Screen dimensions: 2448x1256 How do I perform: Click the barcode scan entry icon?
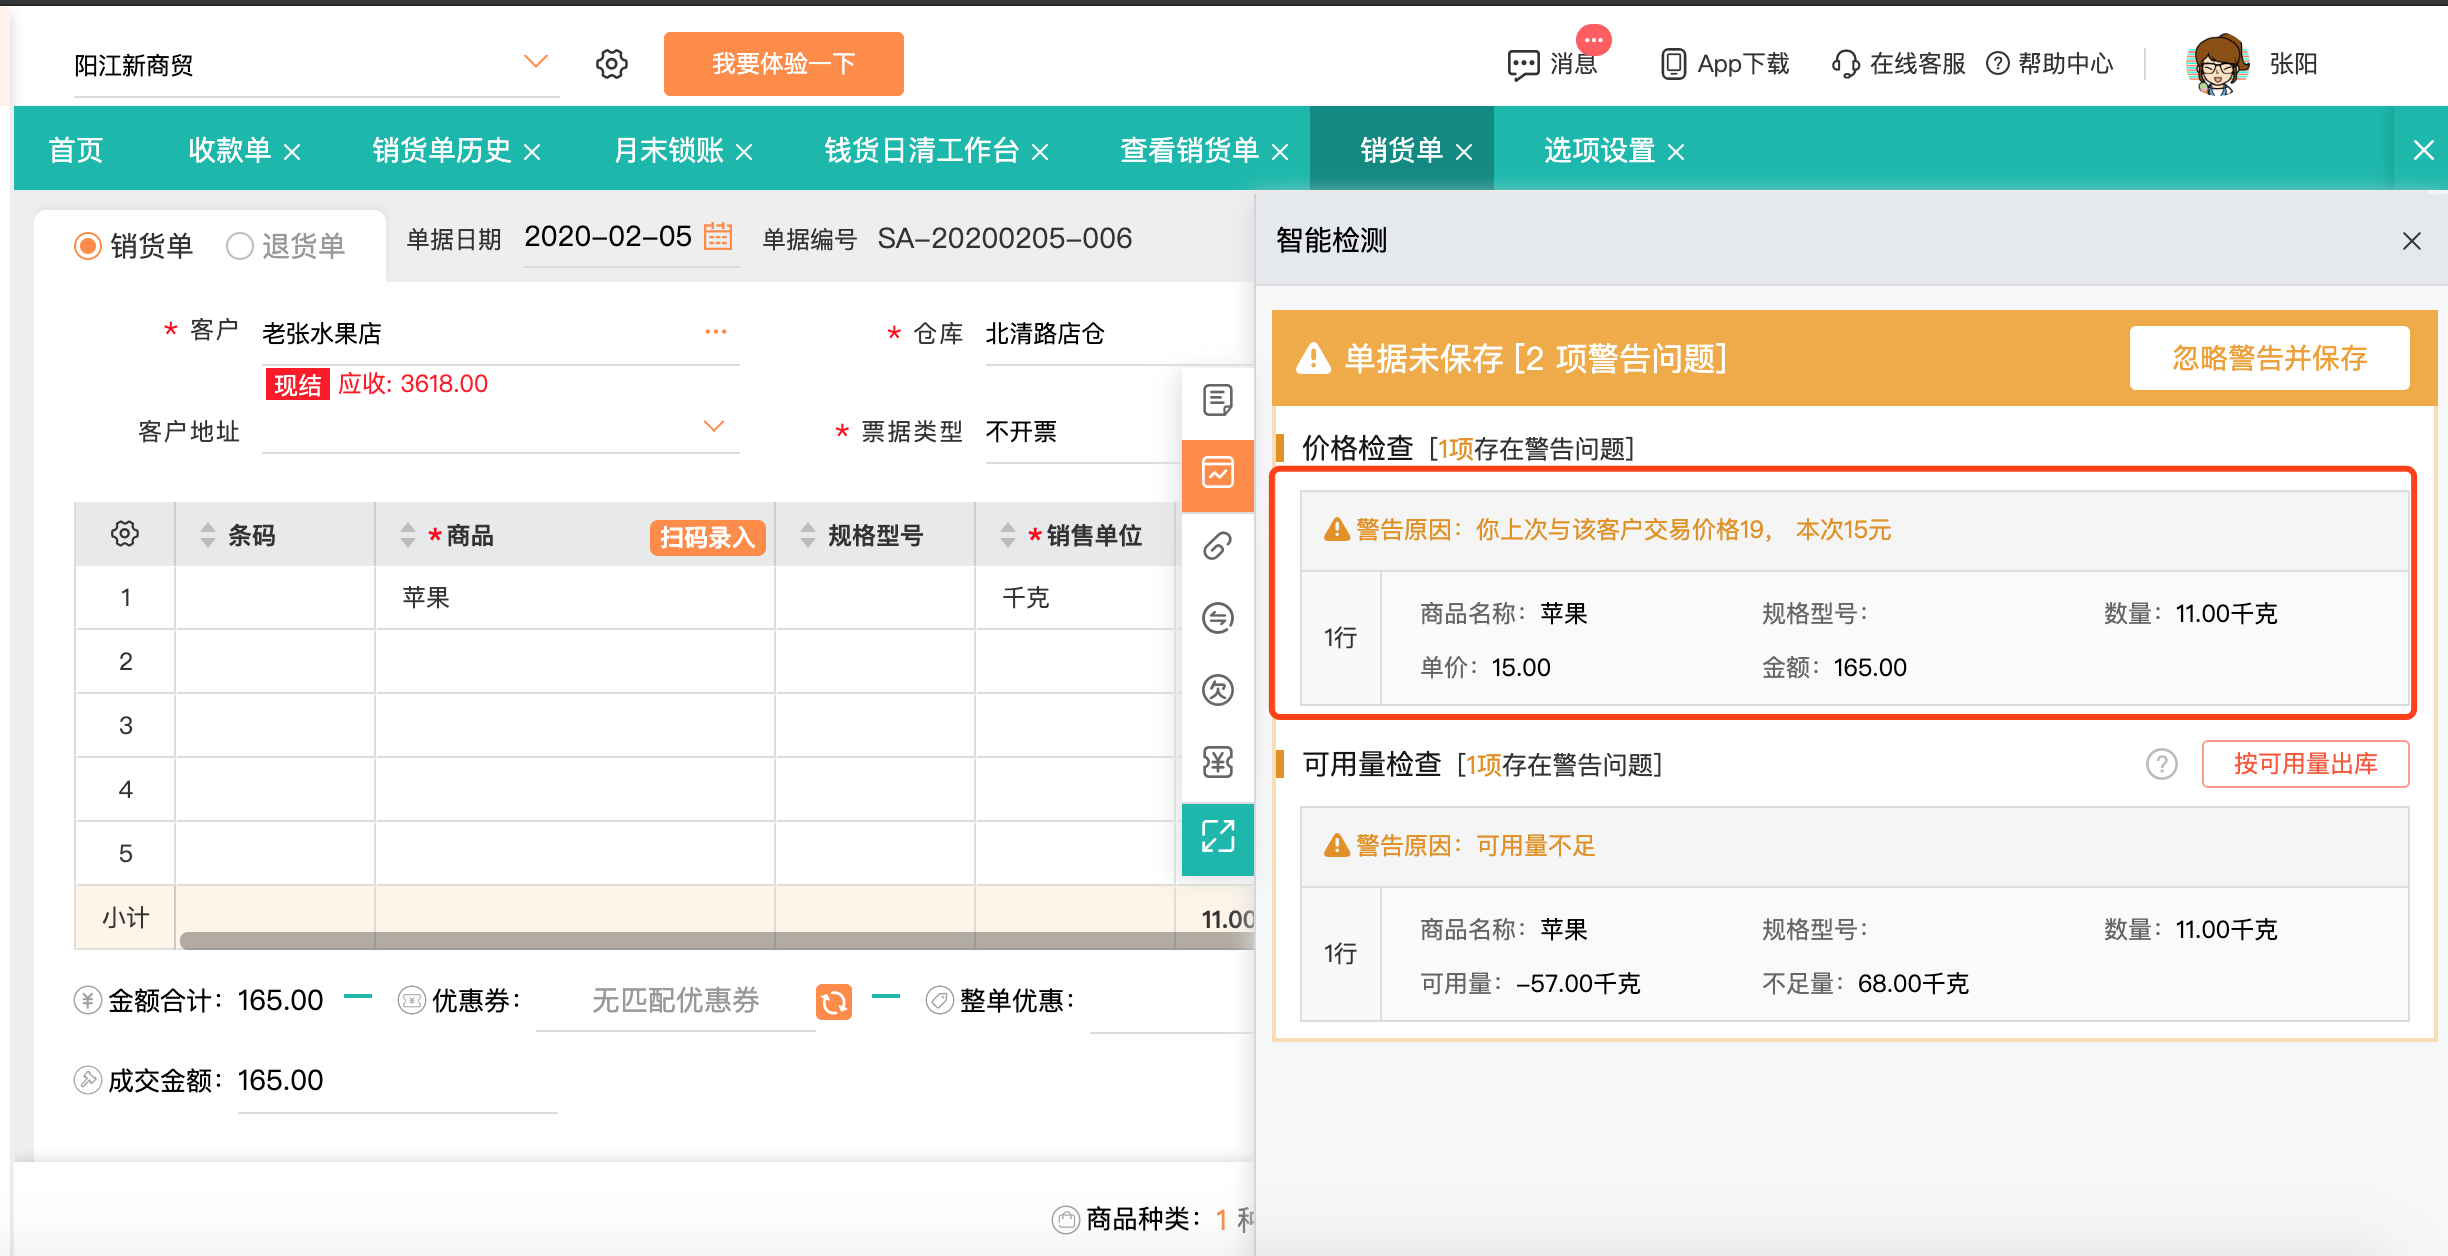(x=706, y=535)
